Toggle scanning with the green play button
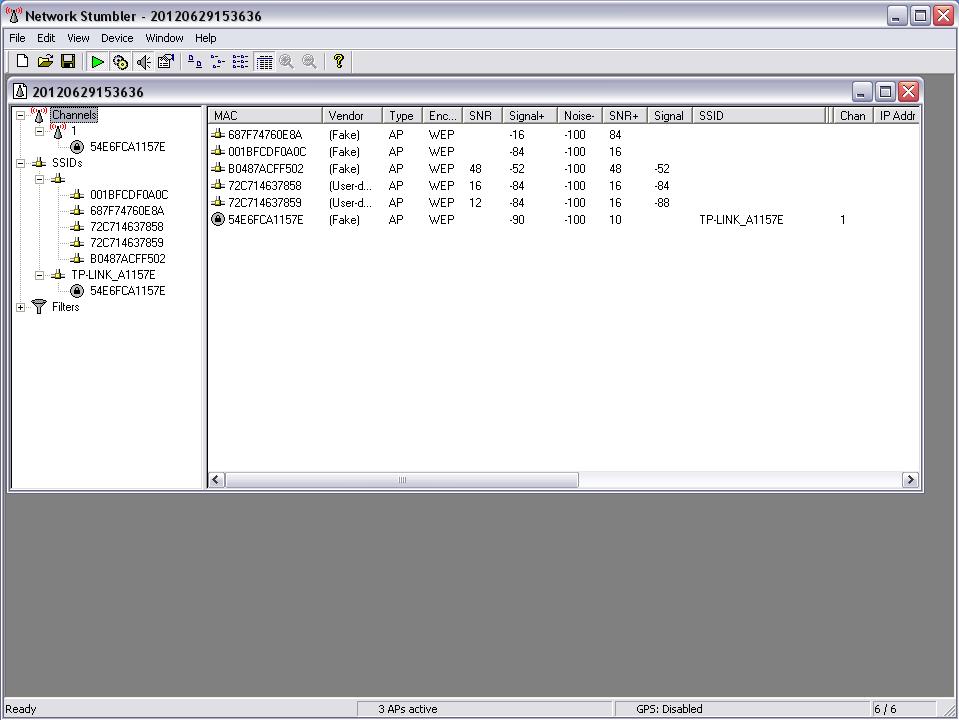Viewport: 959px width, 720px height. (97, 62)
